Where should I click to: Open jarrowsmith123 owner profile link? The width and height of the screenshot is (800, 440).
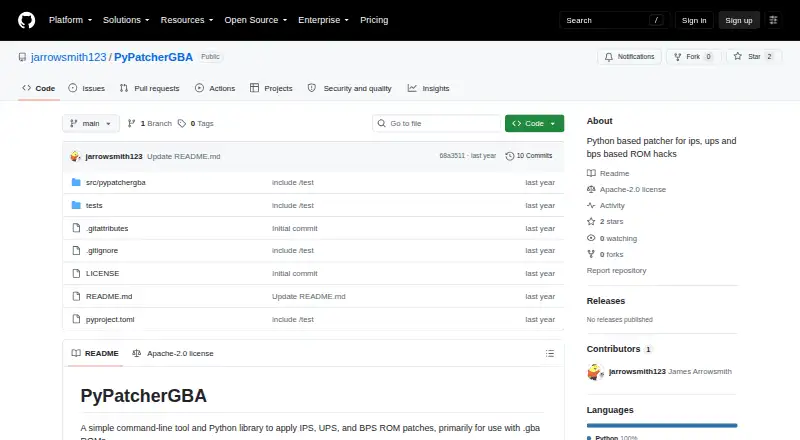[x=68, y=57]
